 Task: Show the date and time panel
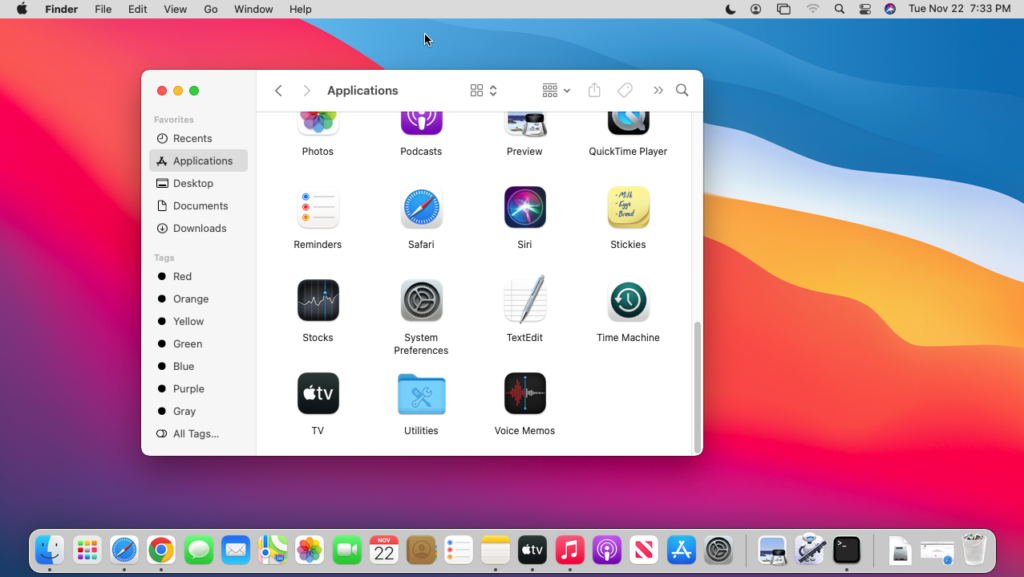tap(959, 9)
